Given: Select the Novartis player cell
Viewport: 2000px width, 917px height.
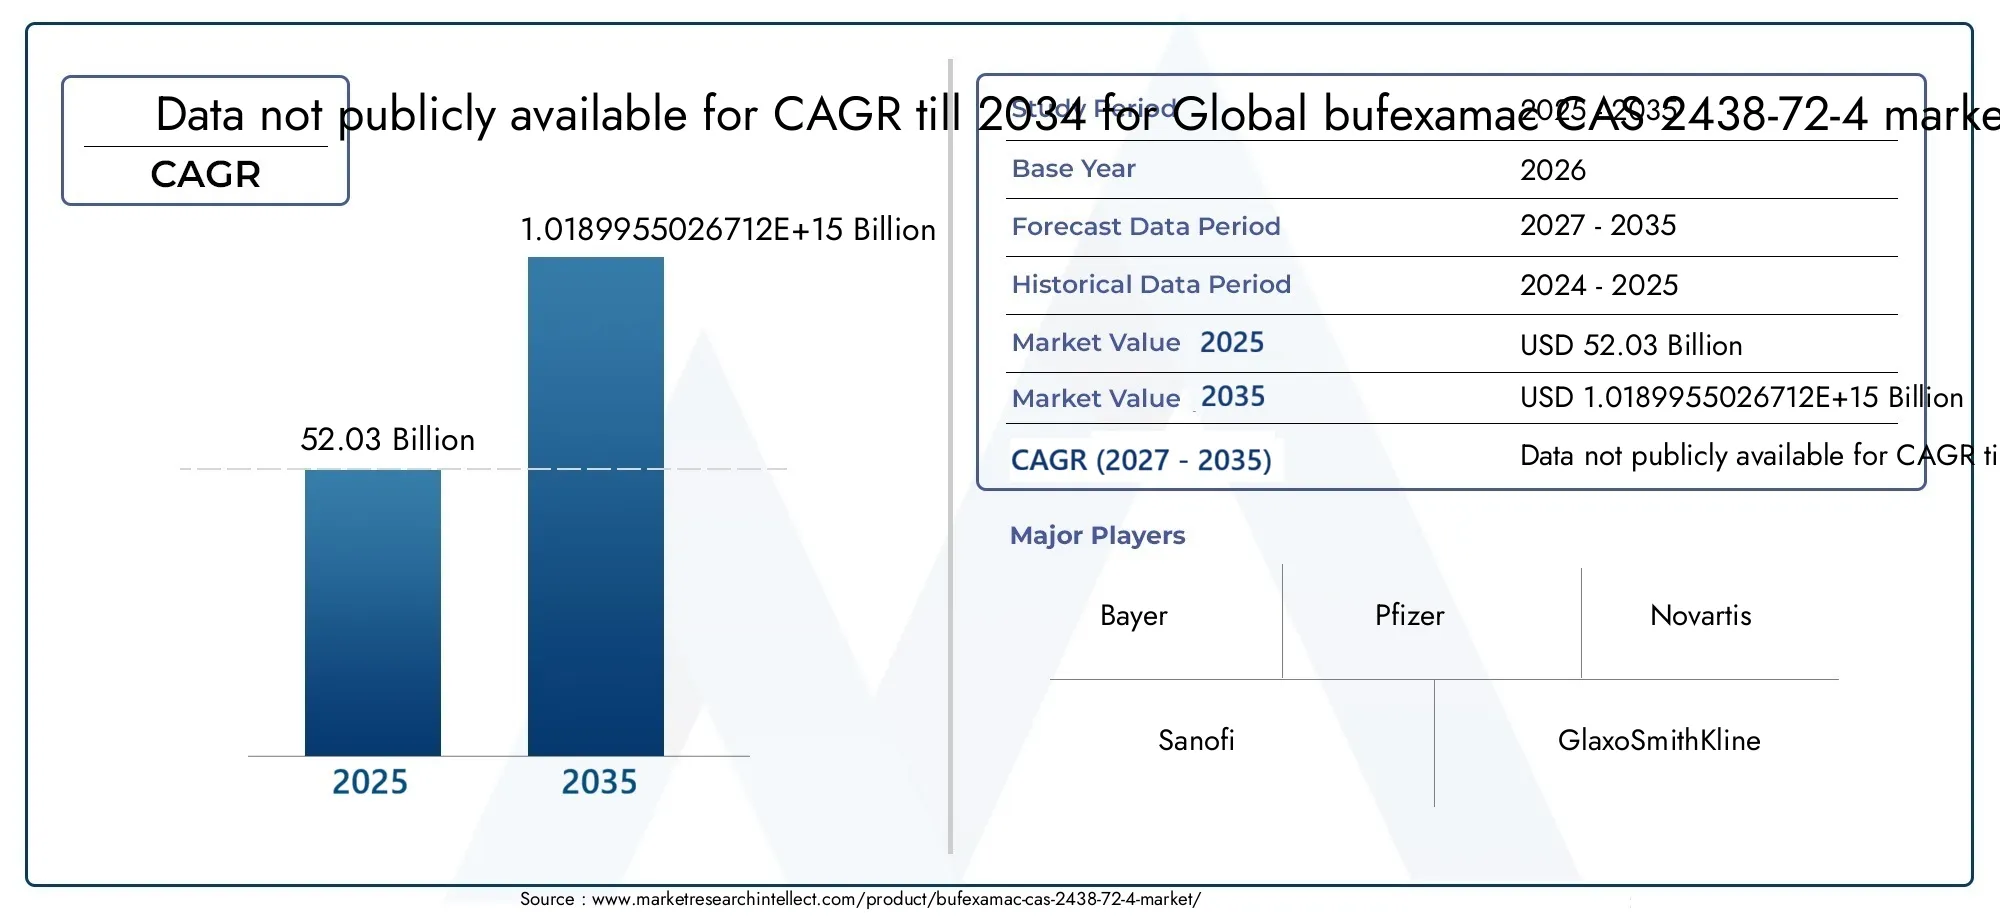Looking at the screenshot, I should pyautogui.click(x=1701, y=616).
